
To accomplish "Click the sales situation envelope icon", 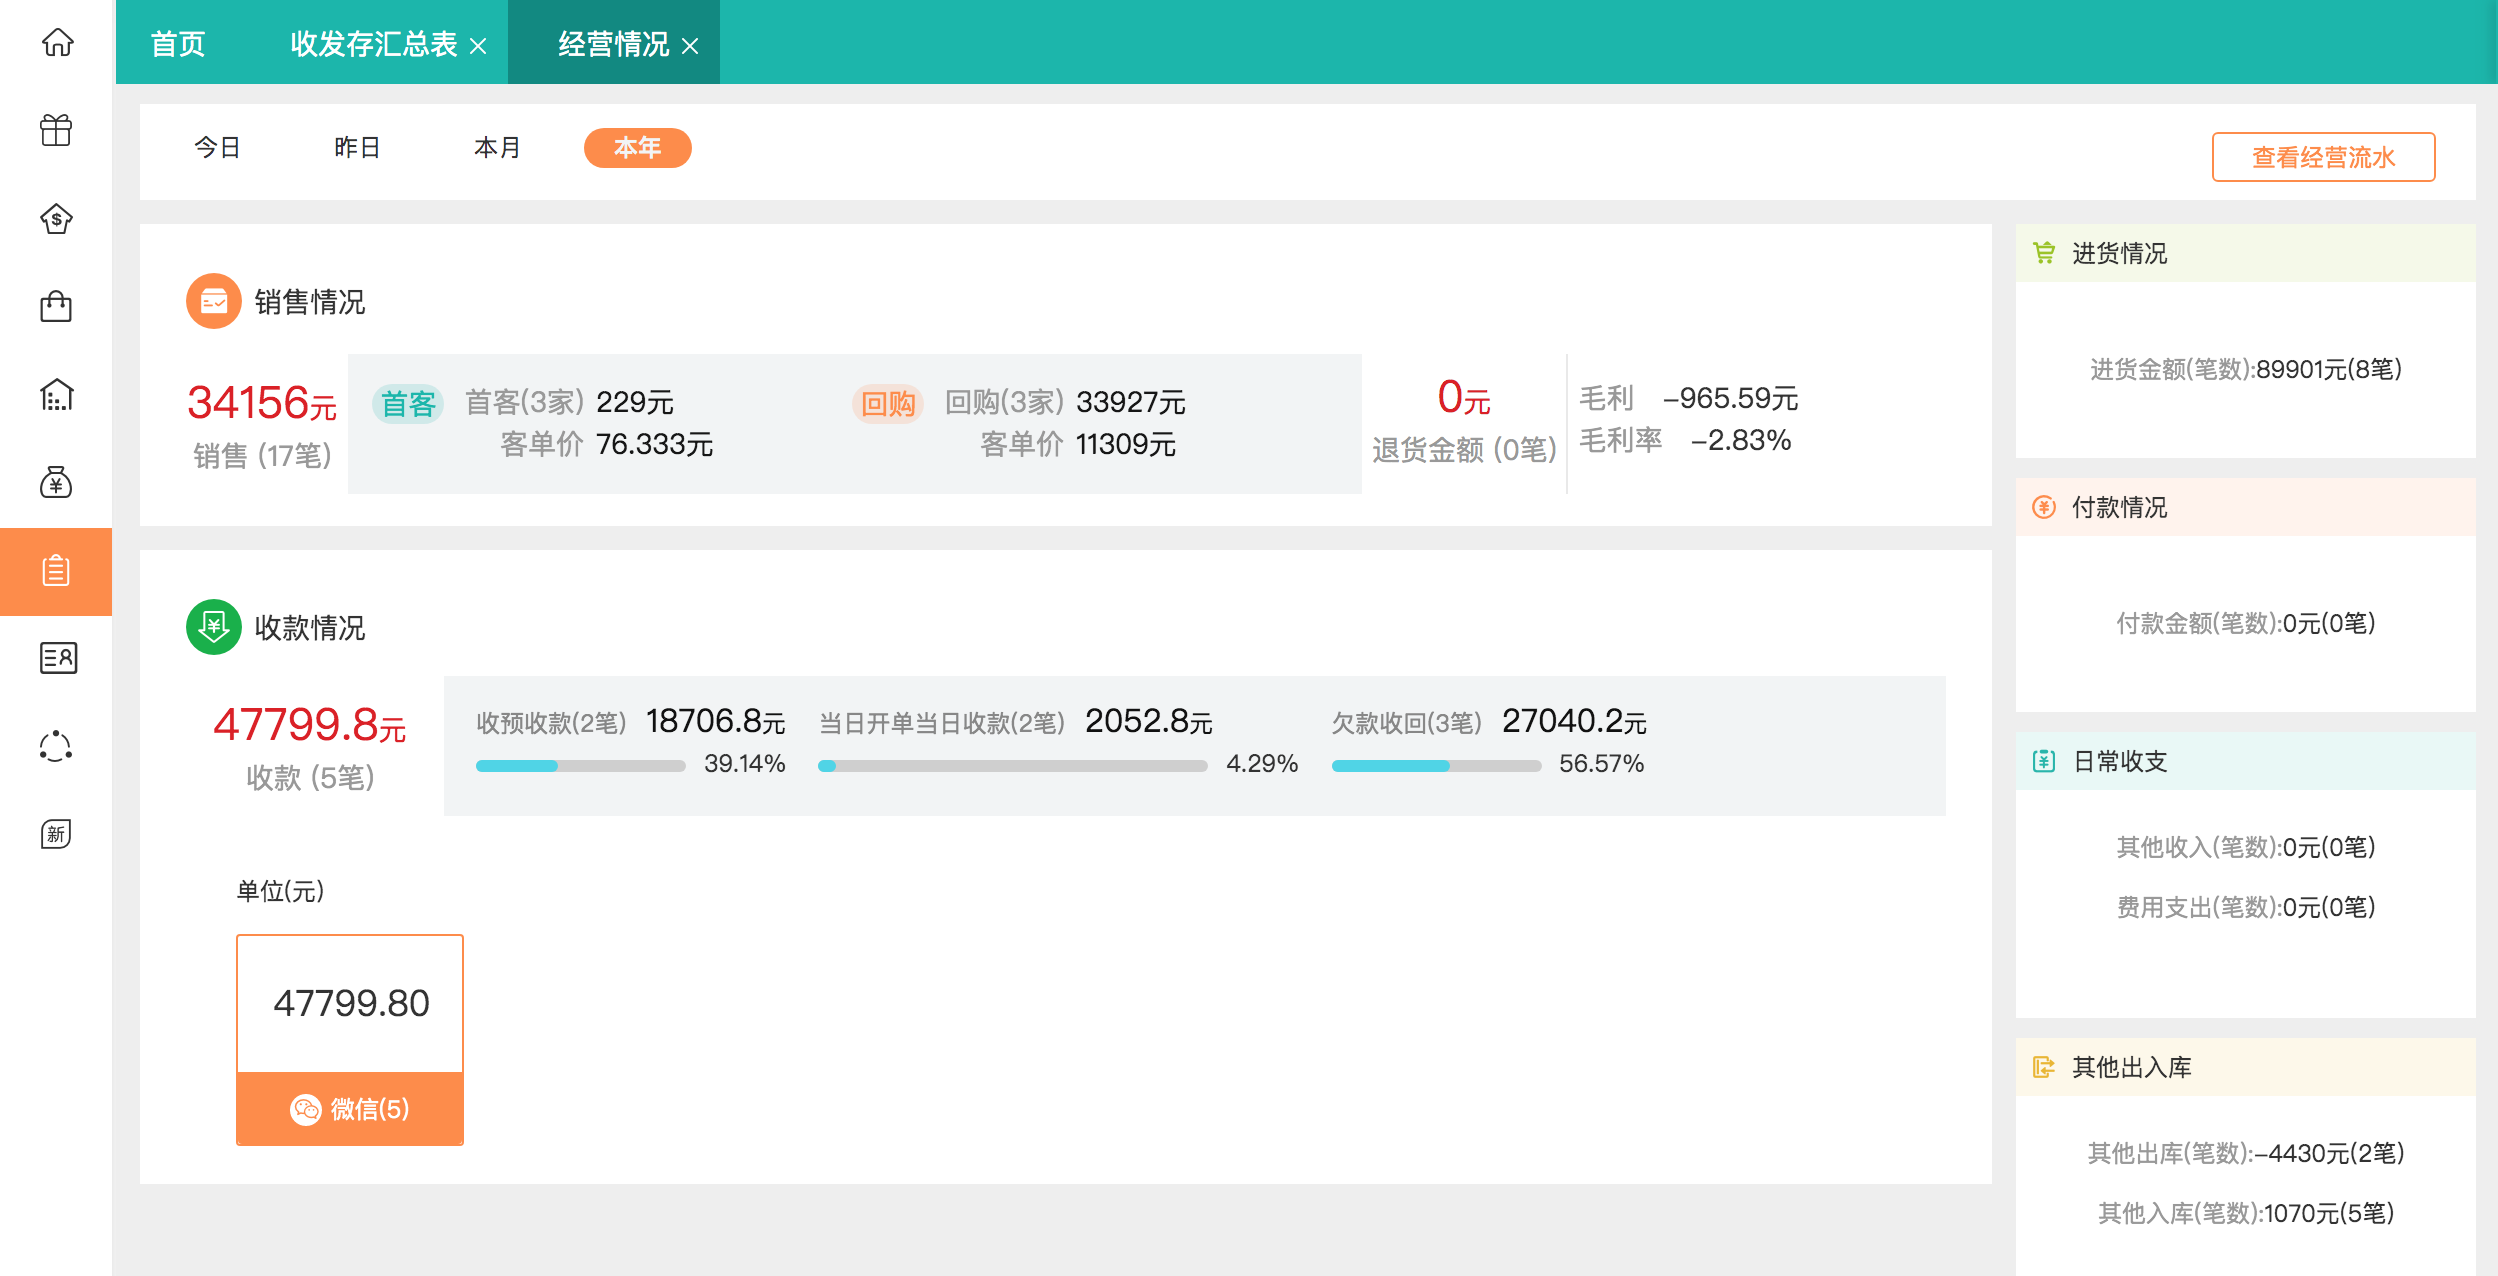I will click(x=213, y=299).
